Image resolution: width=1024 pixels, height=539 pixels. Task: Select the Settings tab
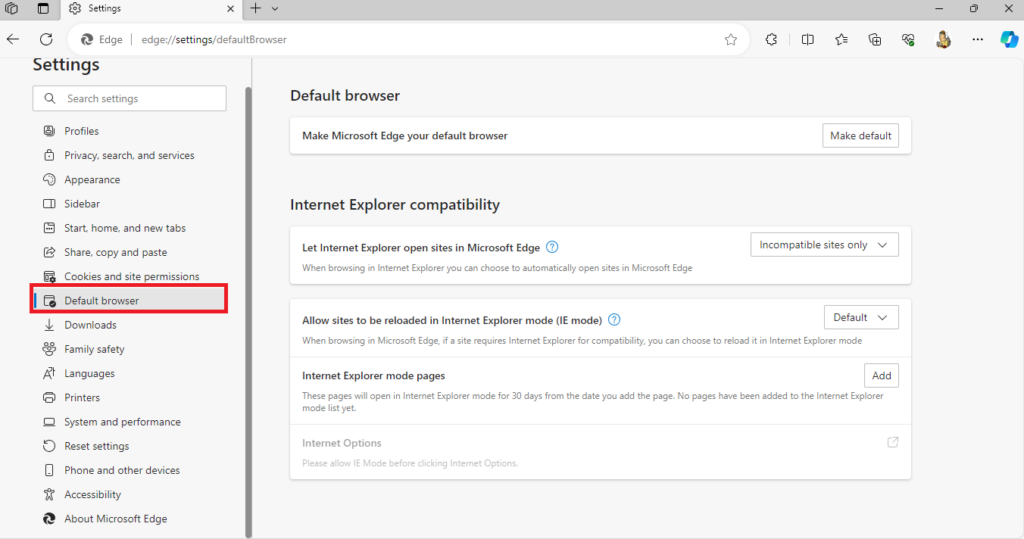pos(152,8)
